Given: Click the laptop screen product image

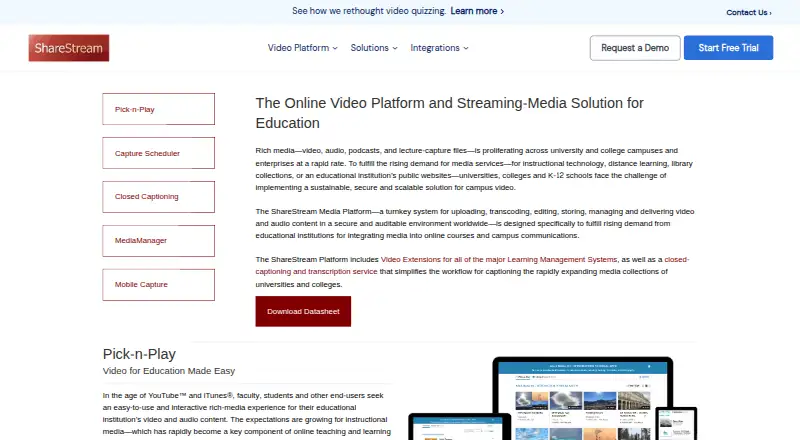Looking at the screenshot, I should pos(583,399).
